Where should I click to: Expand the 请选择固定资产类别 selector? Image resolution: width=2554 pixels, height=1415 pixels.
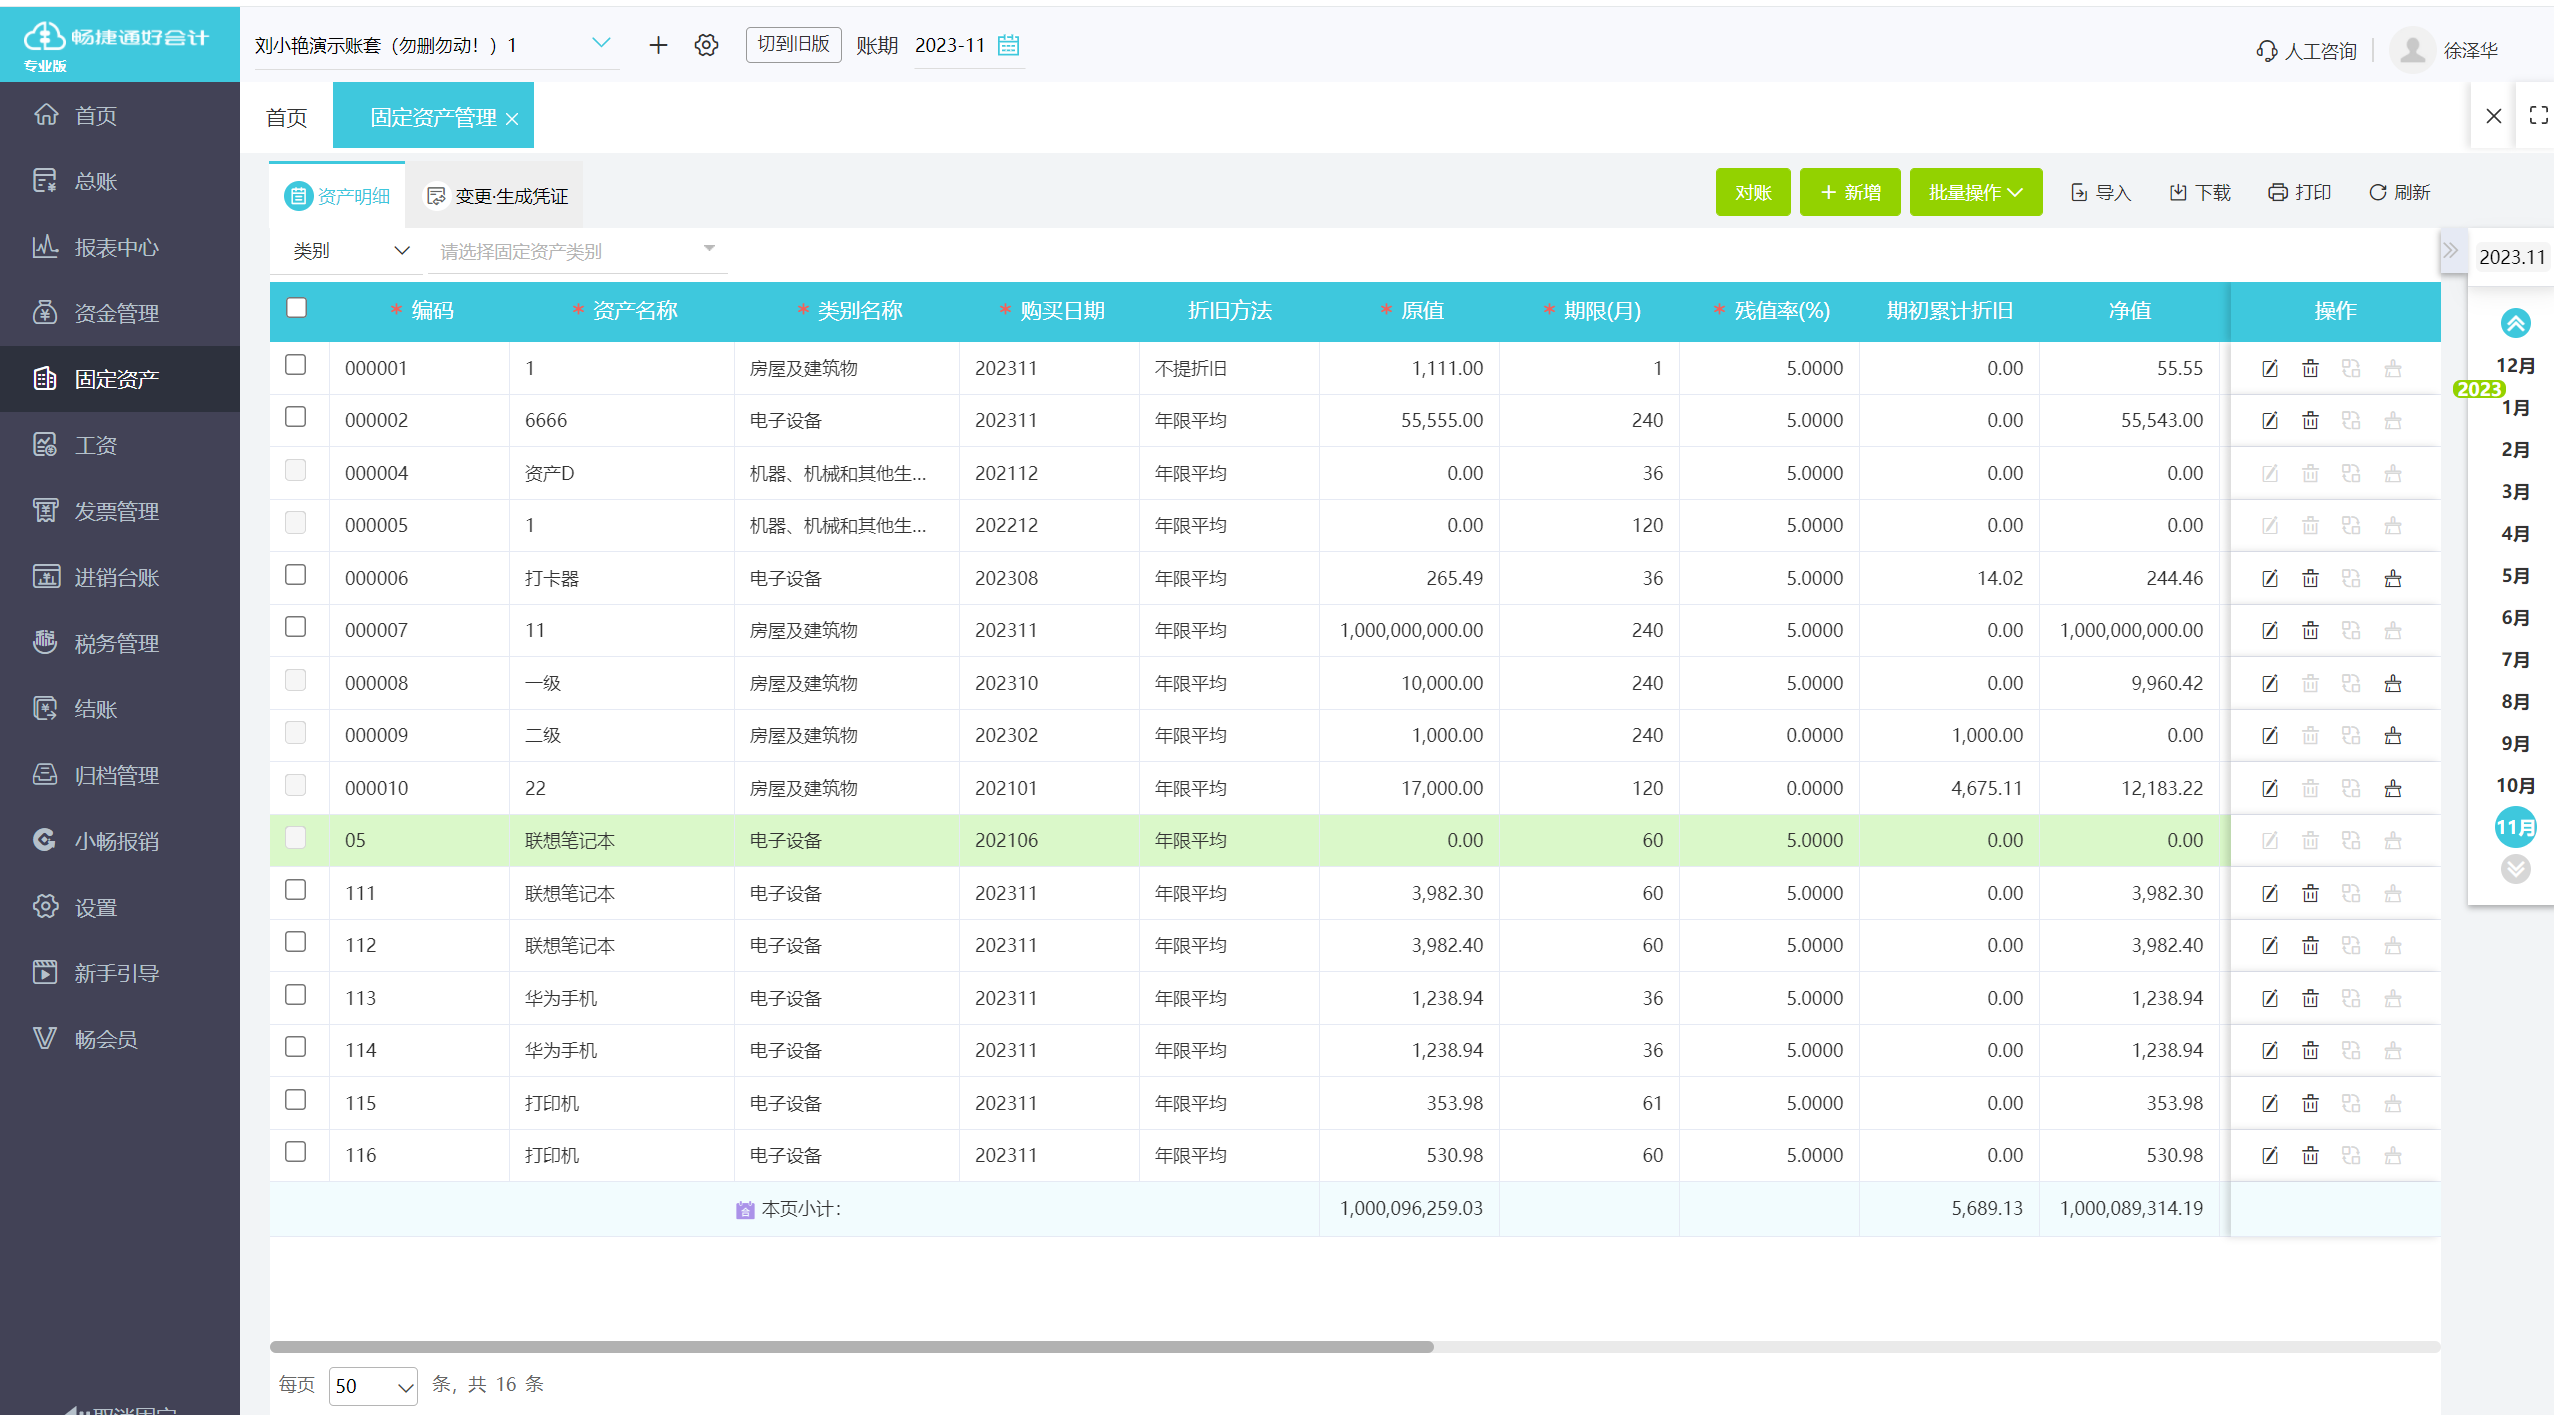[577, 249]
